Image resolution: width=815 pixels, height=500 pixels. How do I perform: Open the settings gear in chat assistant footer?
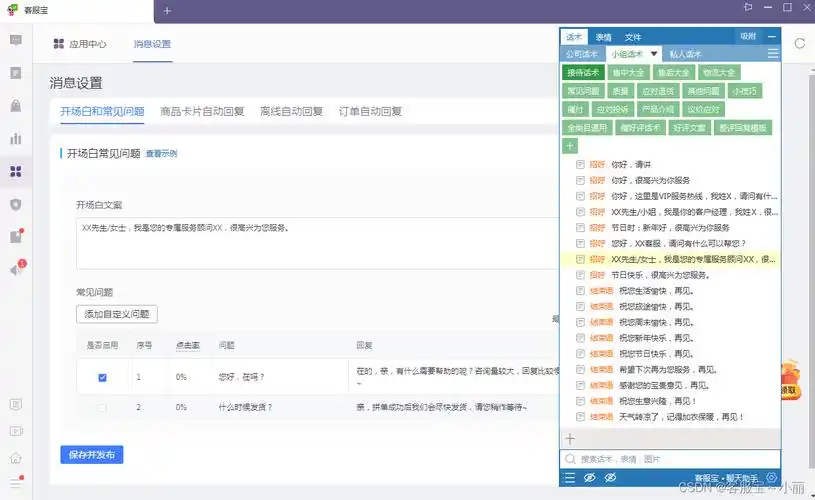click(771, 478)
